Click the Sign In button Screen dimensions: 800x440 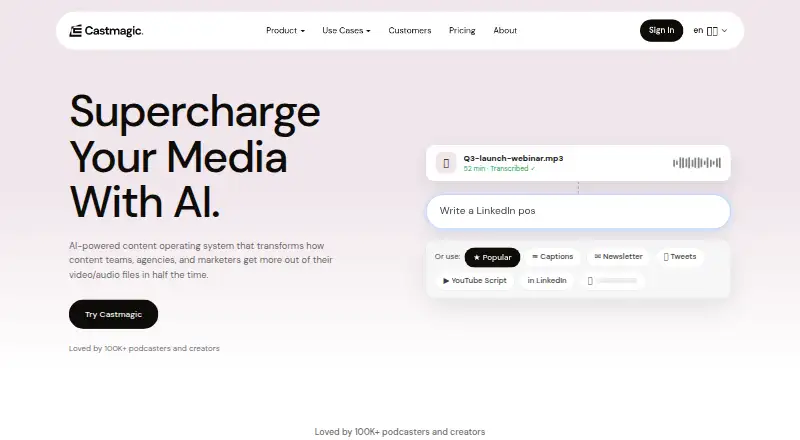[661, 31]
